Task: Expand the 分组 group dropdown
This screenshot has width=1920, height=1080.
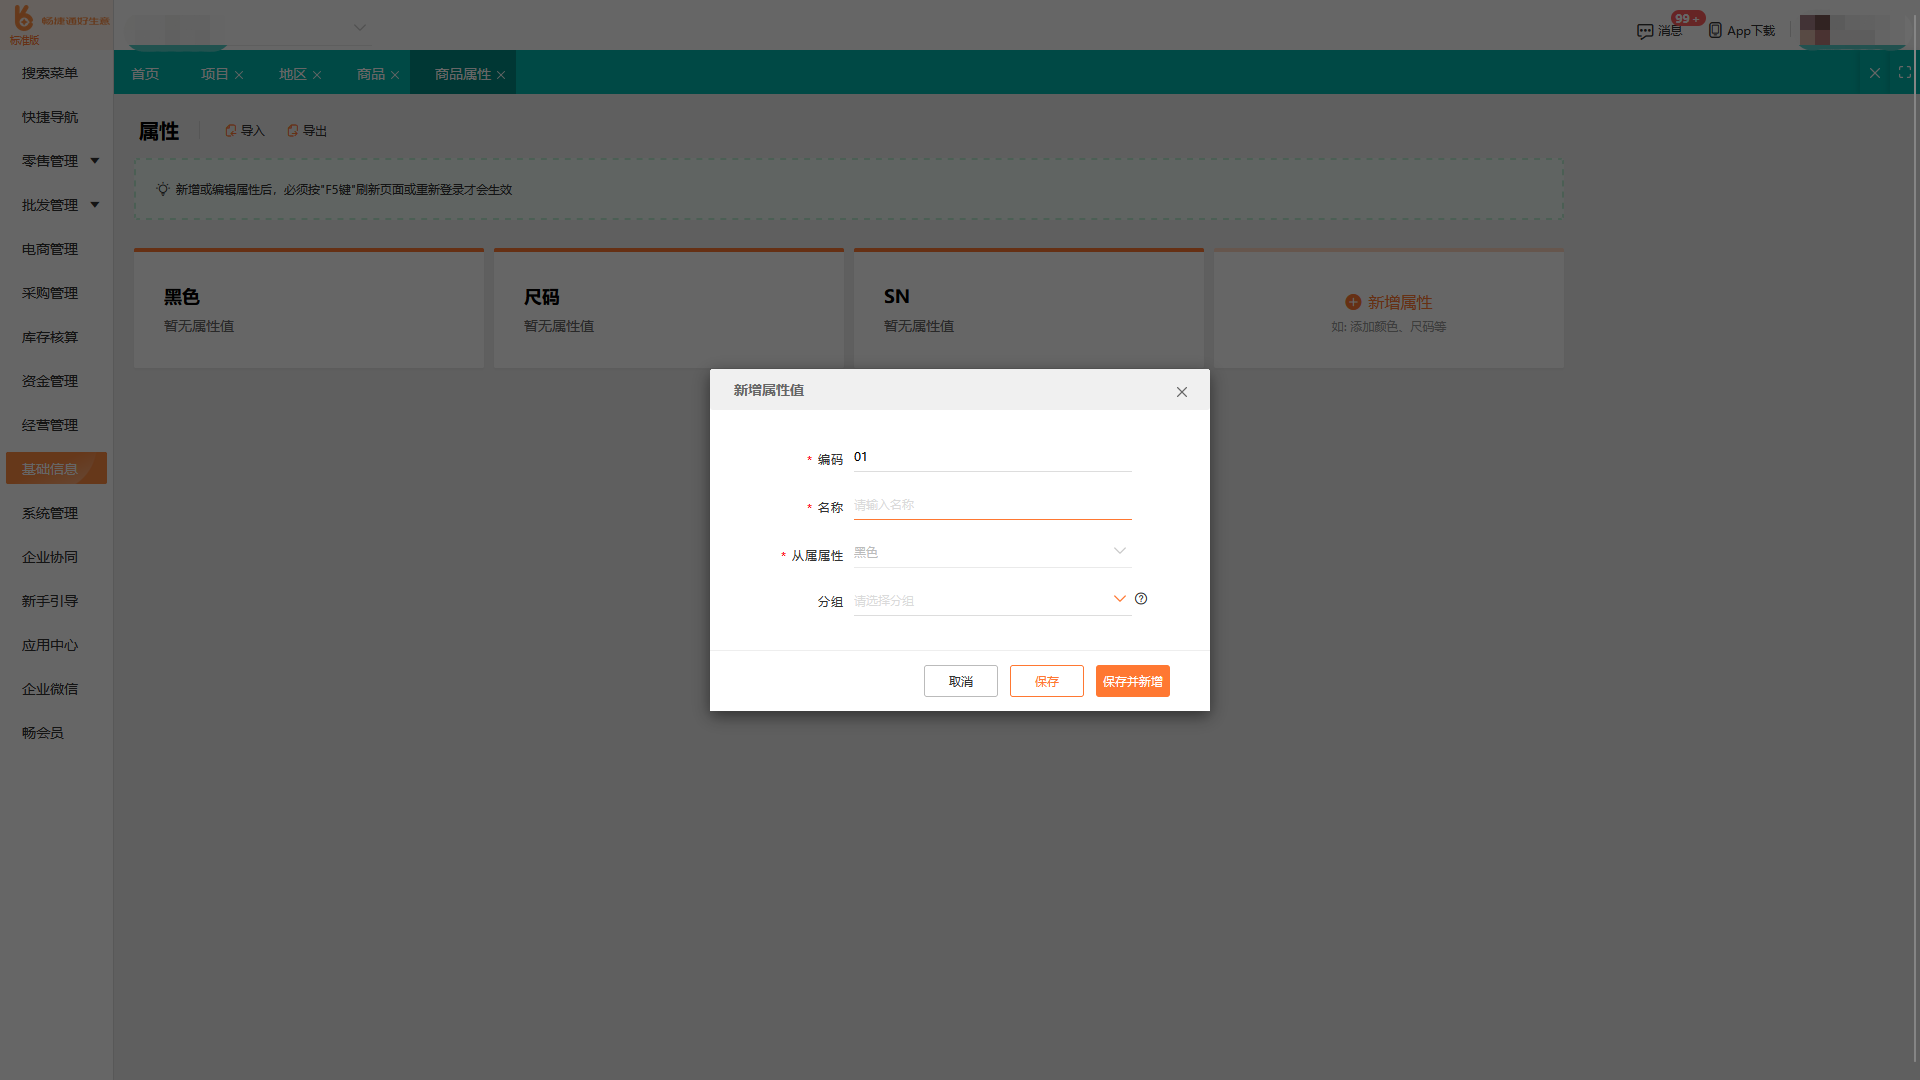Action: 1118,600
